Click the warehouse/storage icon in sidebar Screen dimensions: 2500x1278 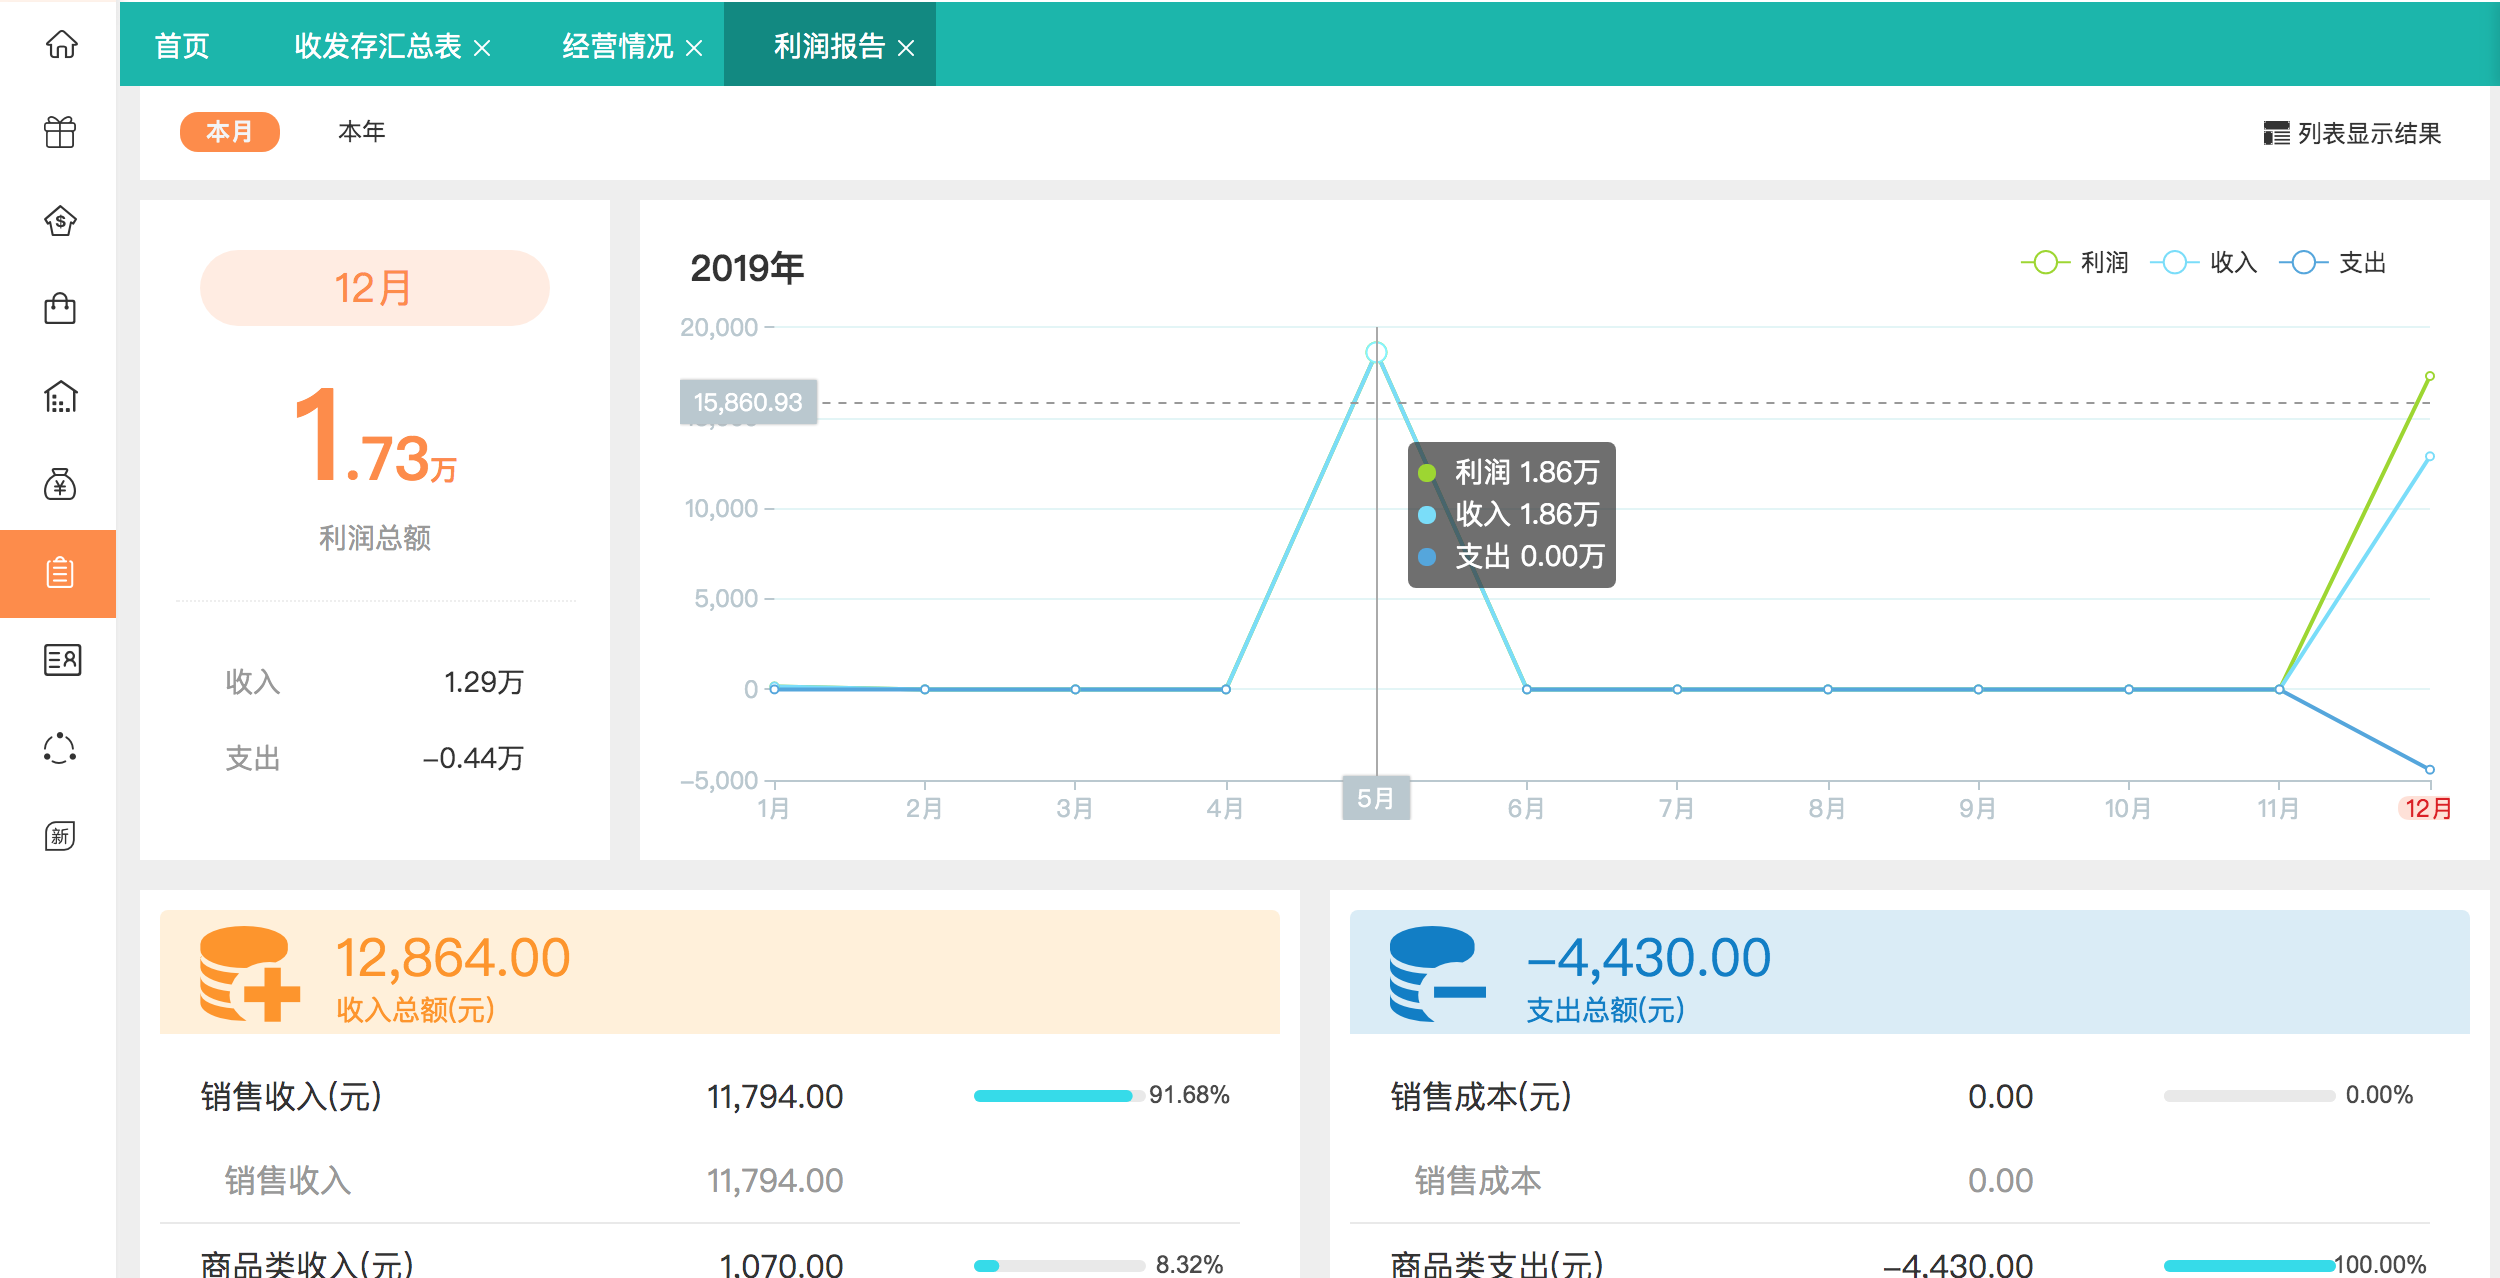60,396
